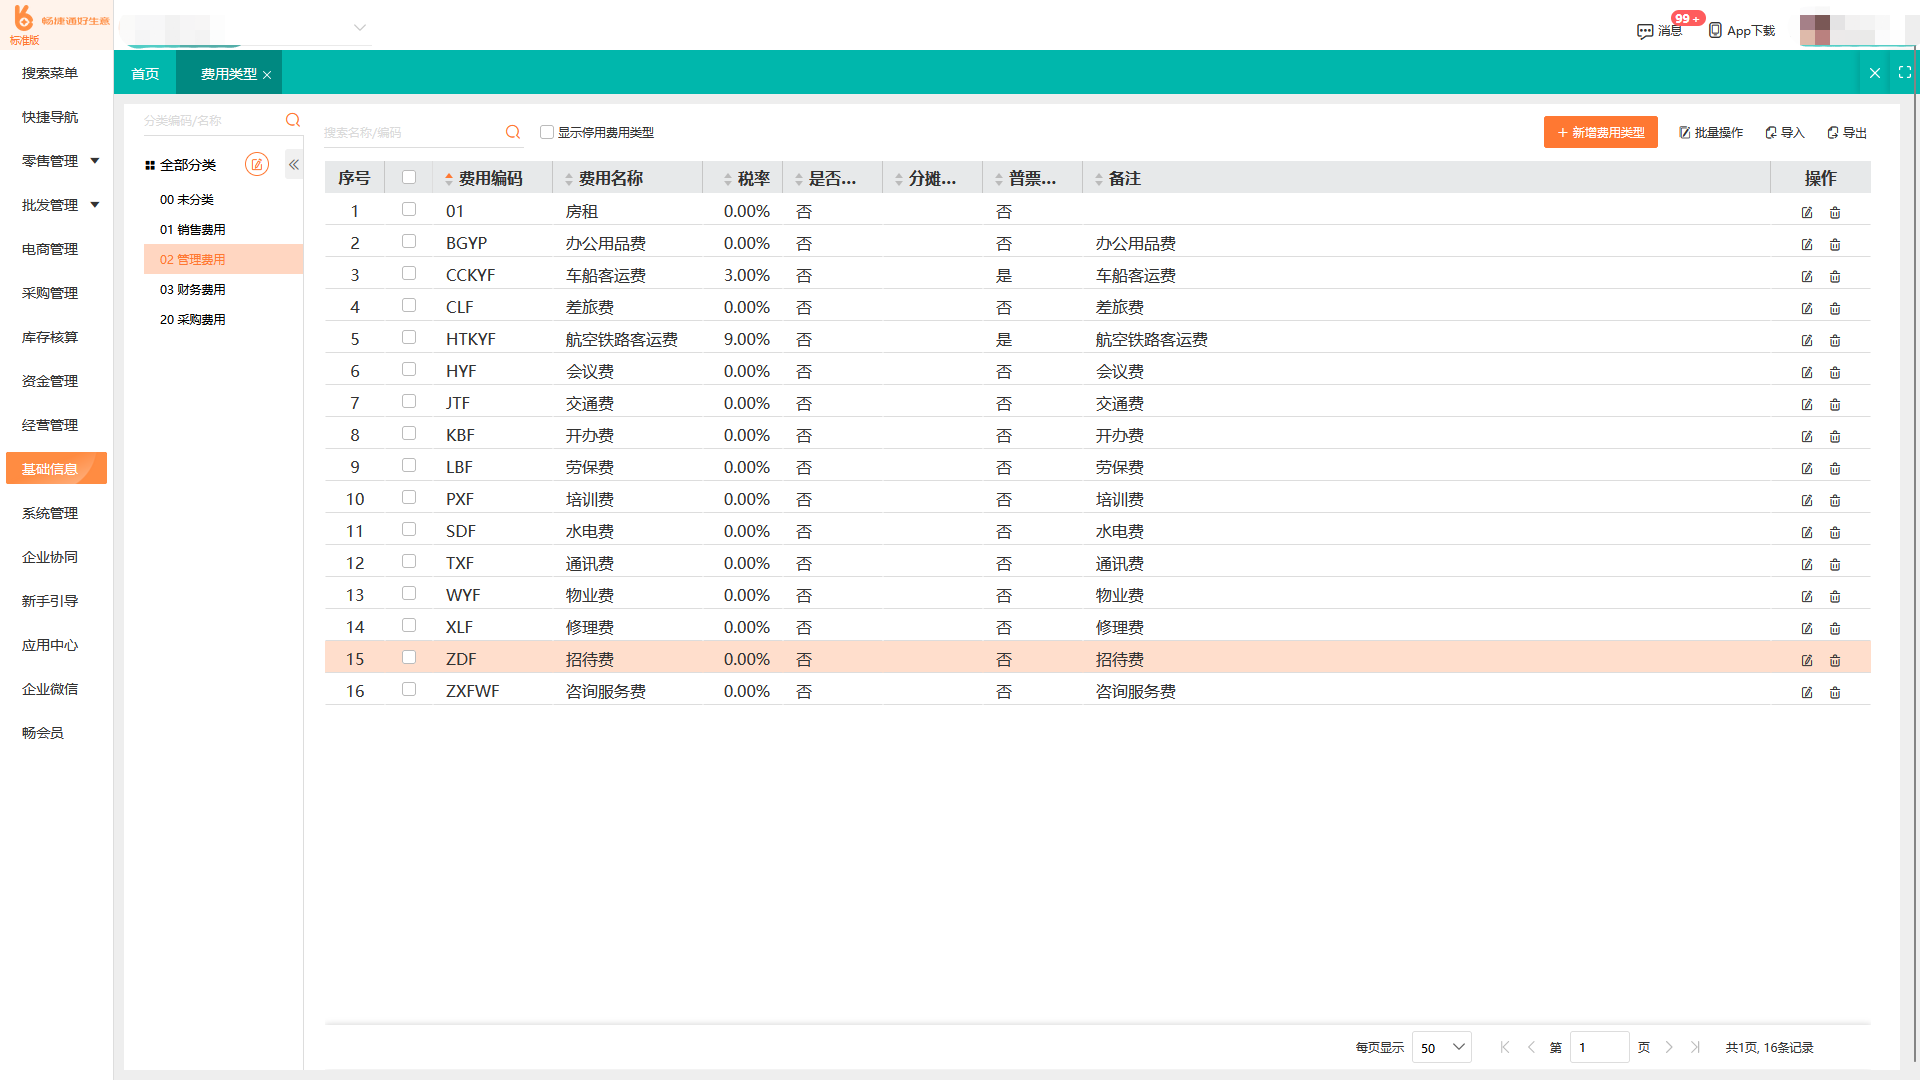Screen dimensions: 1920x1080
Task: Toggle 显示停用费用类型 checkbox
Action: [546, 131]
